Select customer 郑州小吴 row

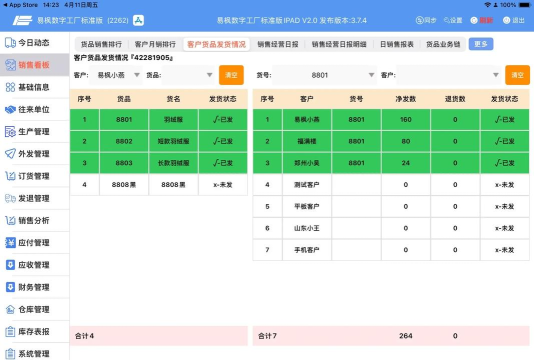tap(391, 163)
